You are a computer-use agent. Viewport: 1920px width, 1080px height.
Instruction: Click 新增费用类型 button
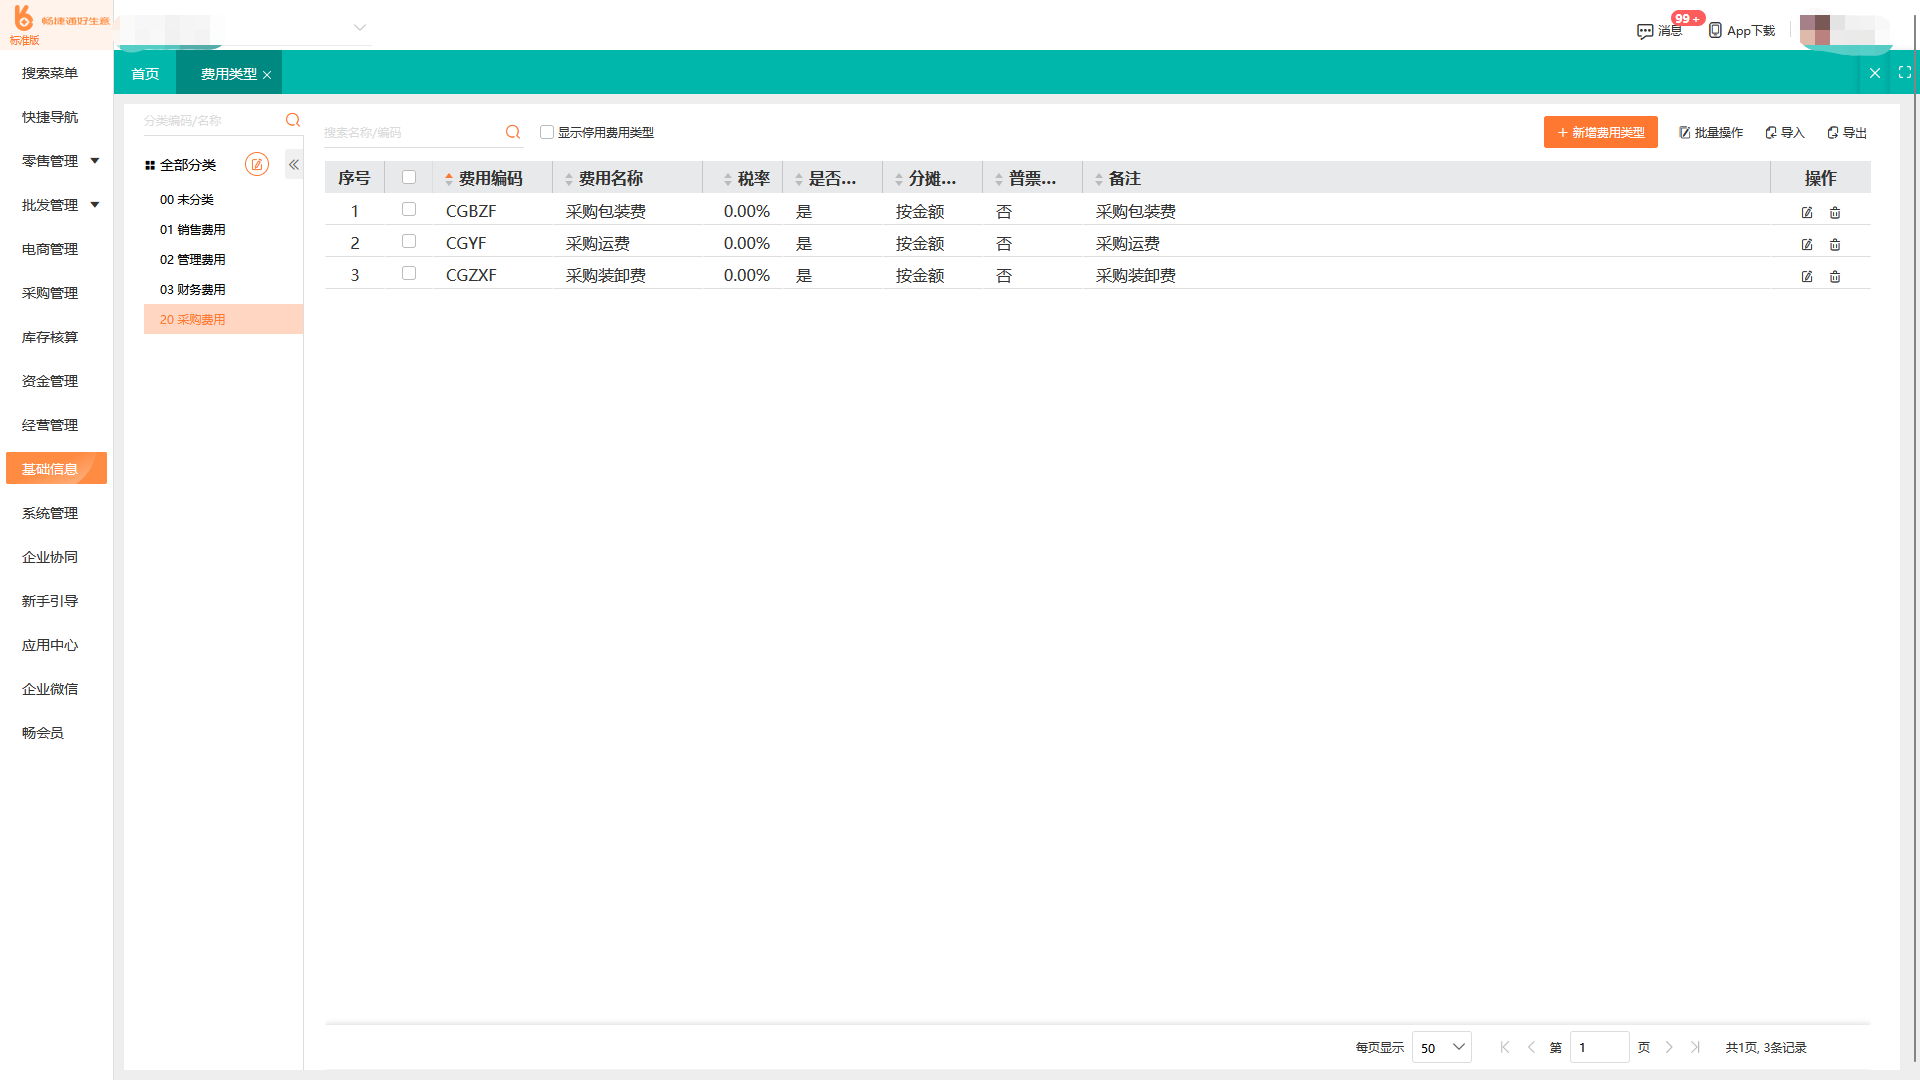[x=1600, y=131]
